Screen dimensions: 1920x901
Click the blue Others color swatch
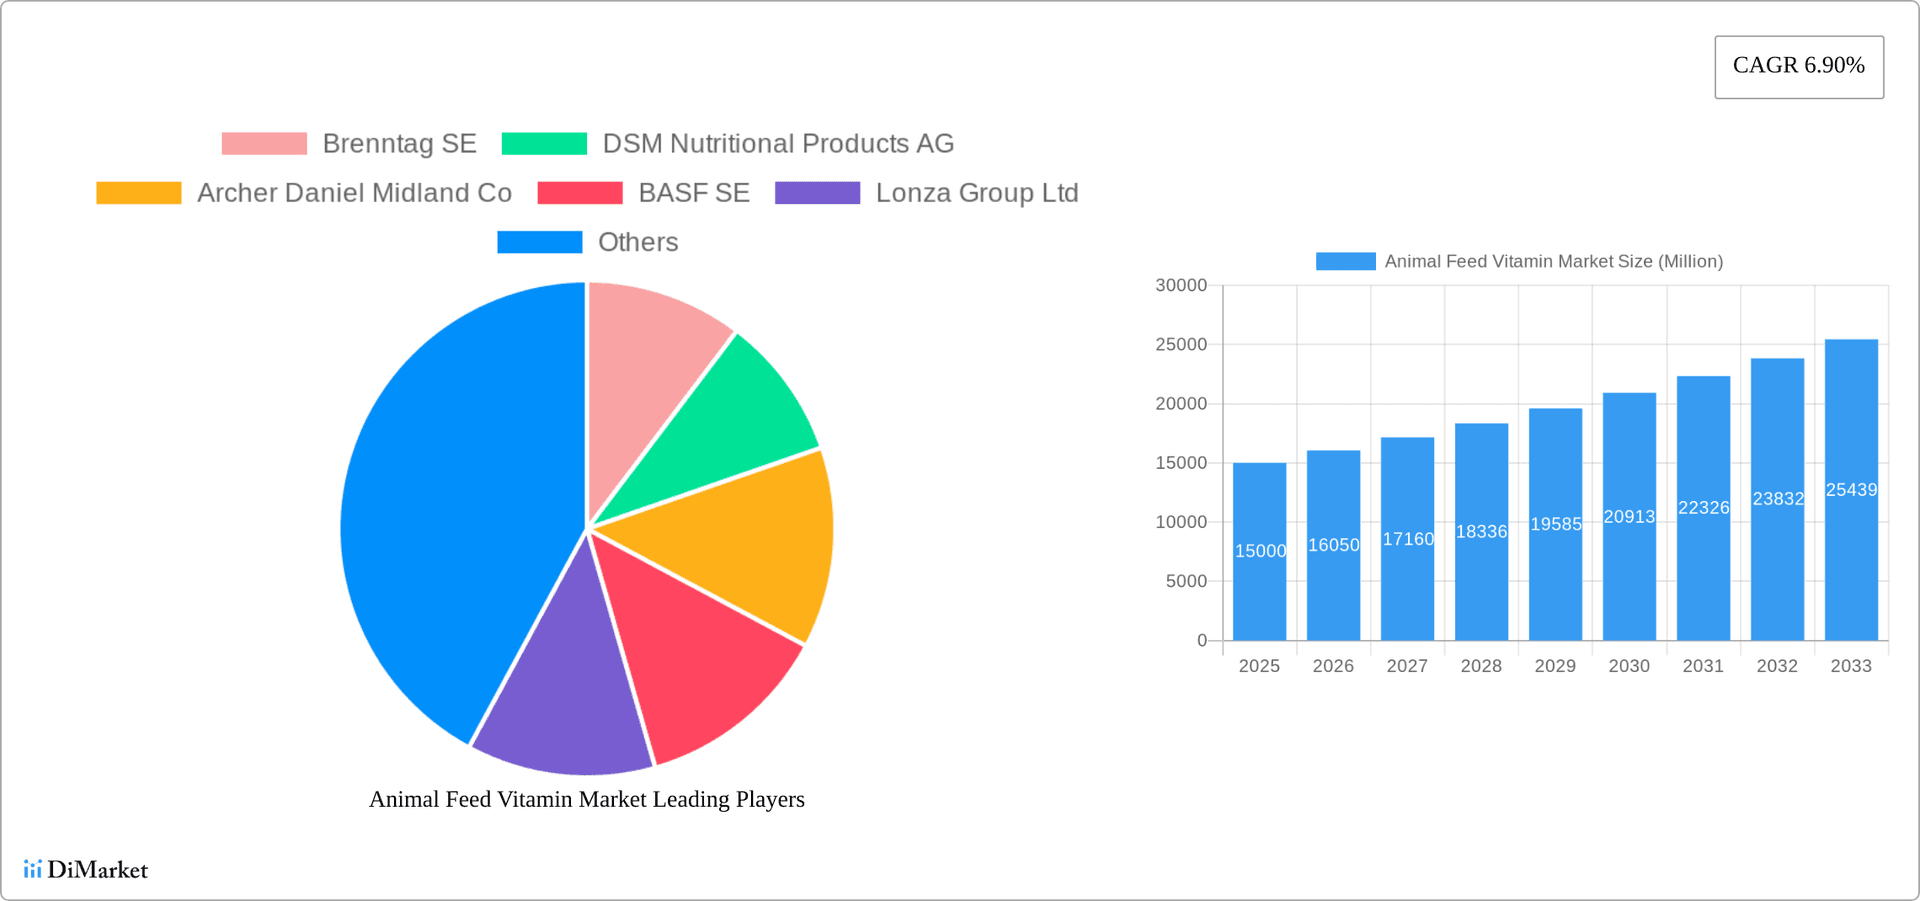pos(540,241)
